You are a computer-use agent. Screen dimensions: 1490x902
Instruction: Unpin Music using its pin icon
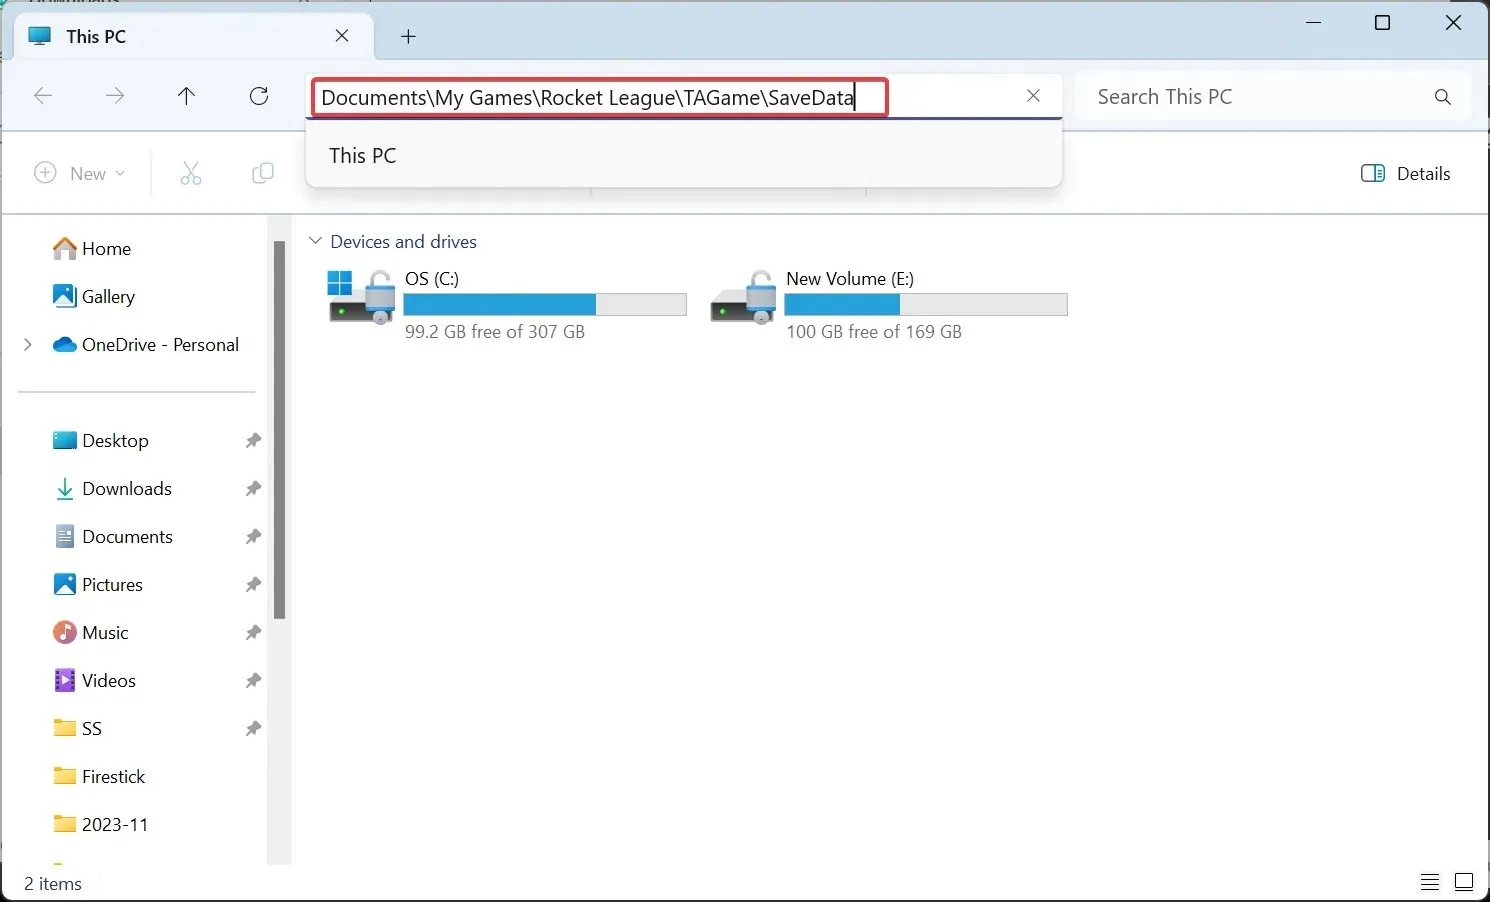pyautogui.click(x=253, y=632)
